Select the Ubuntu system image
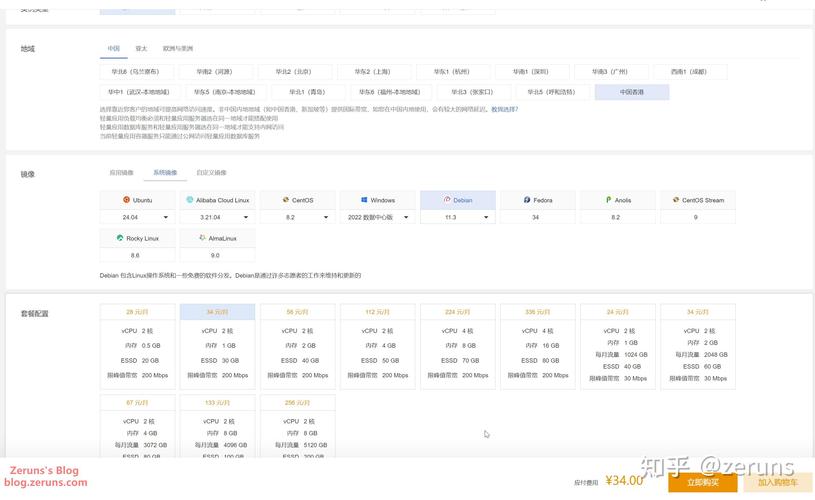This screenshot has width=815, height=500. (137, 200)
